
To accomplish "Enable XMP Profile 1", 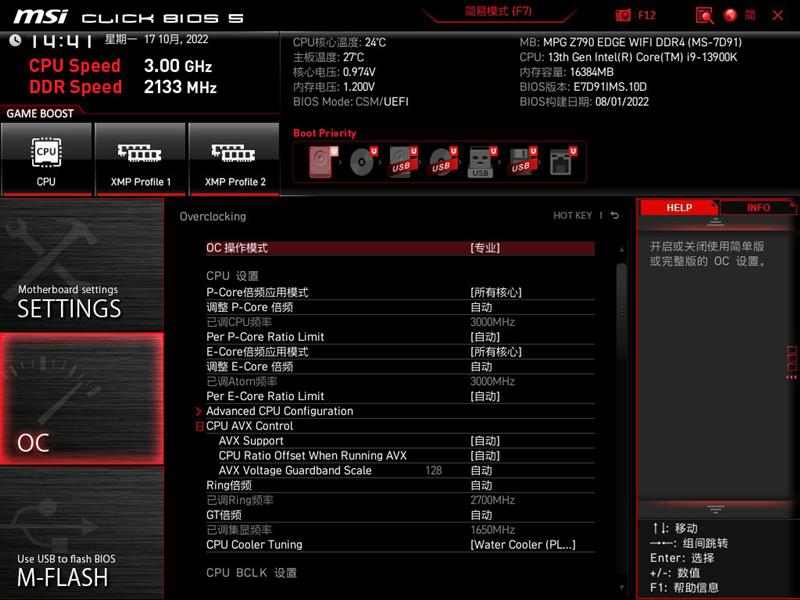I will point(140,158).
